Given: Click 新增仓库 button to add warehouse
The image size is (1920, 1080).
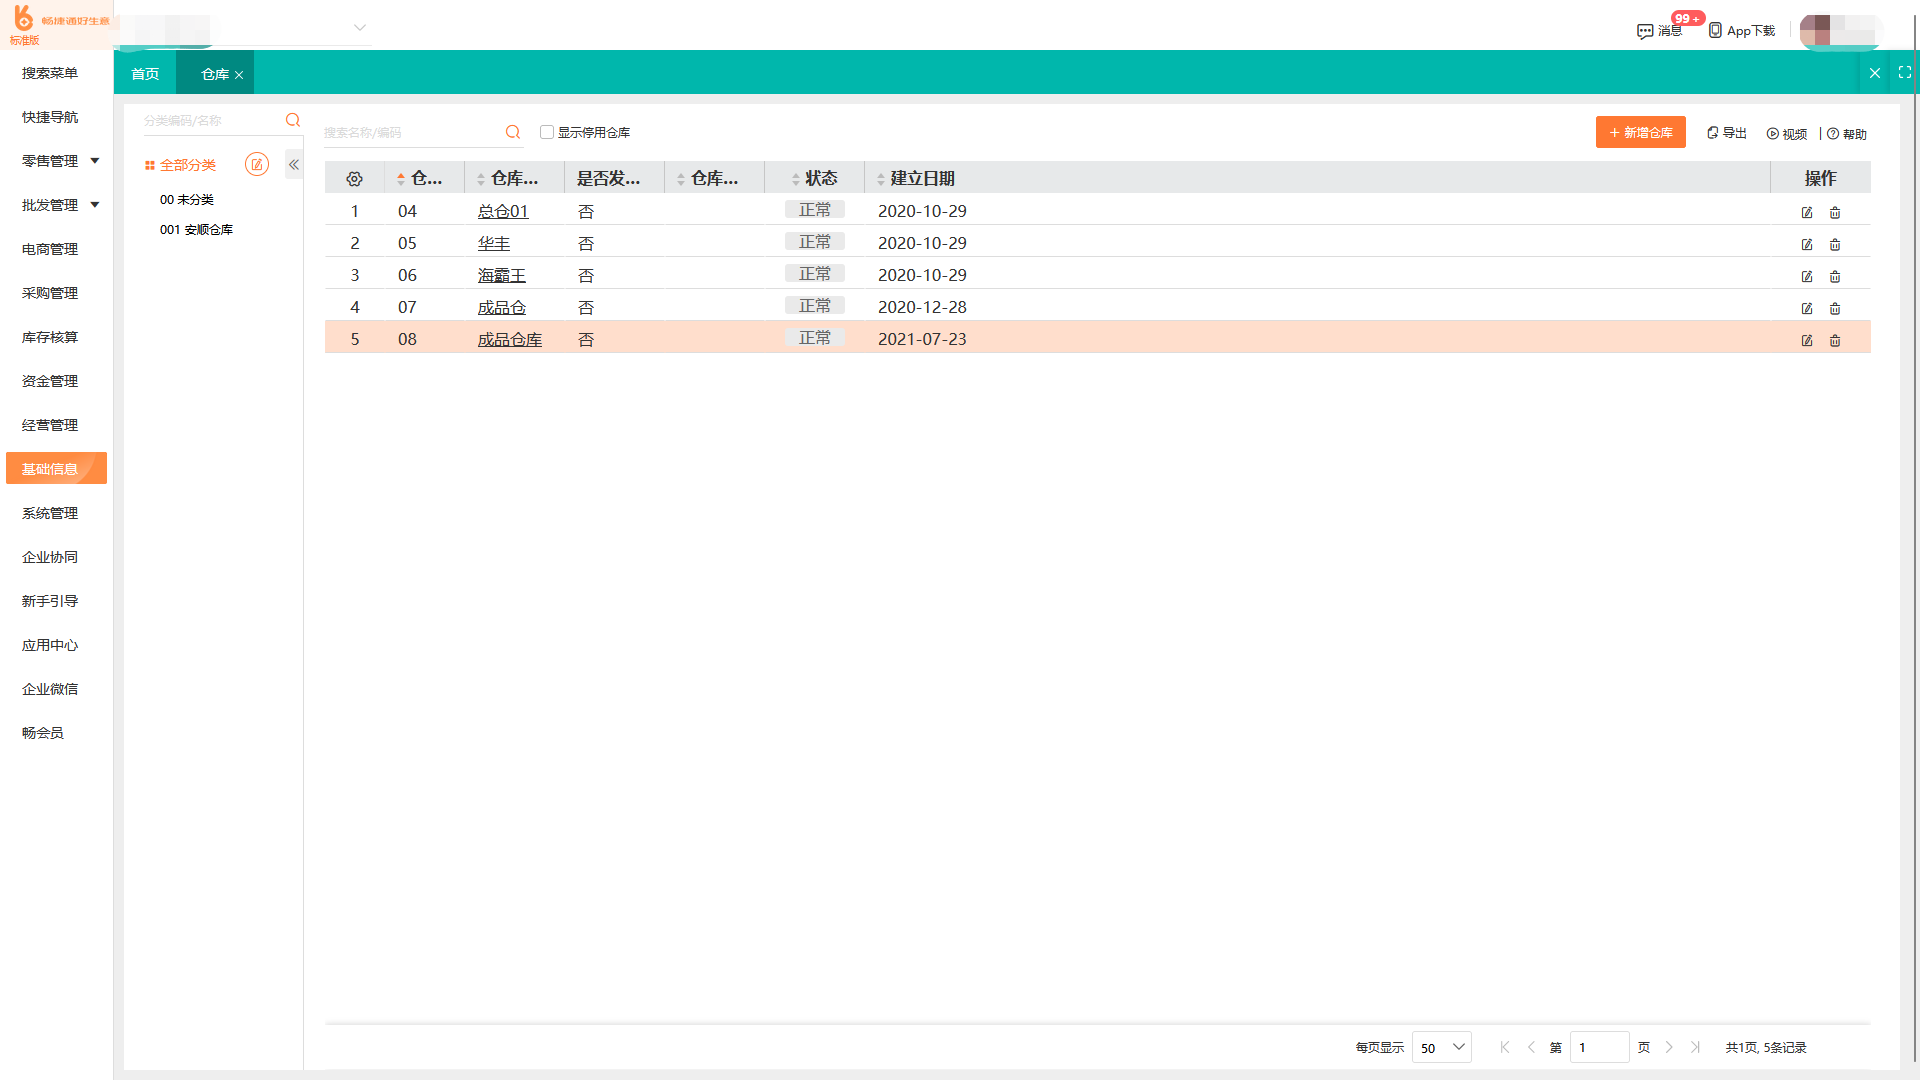Looking at the screenshot, I should [1639, 131].
